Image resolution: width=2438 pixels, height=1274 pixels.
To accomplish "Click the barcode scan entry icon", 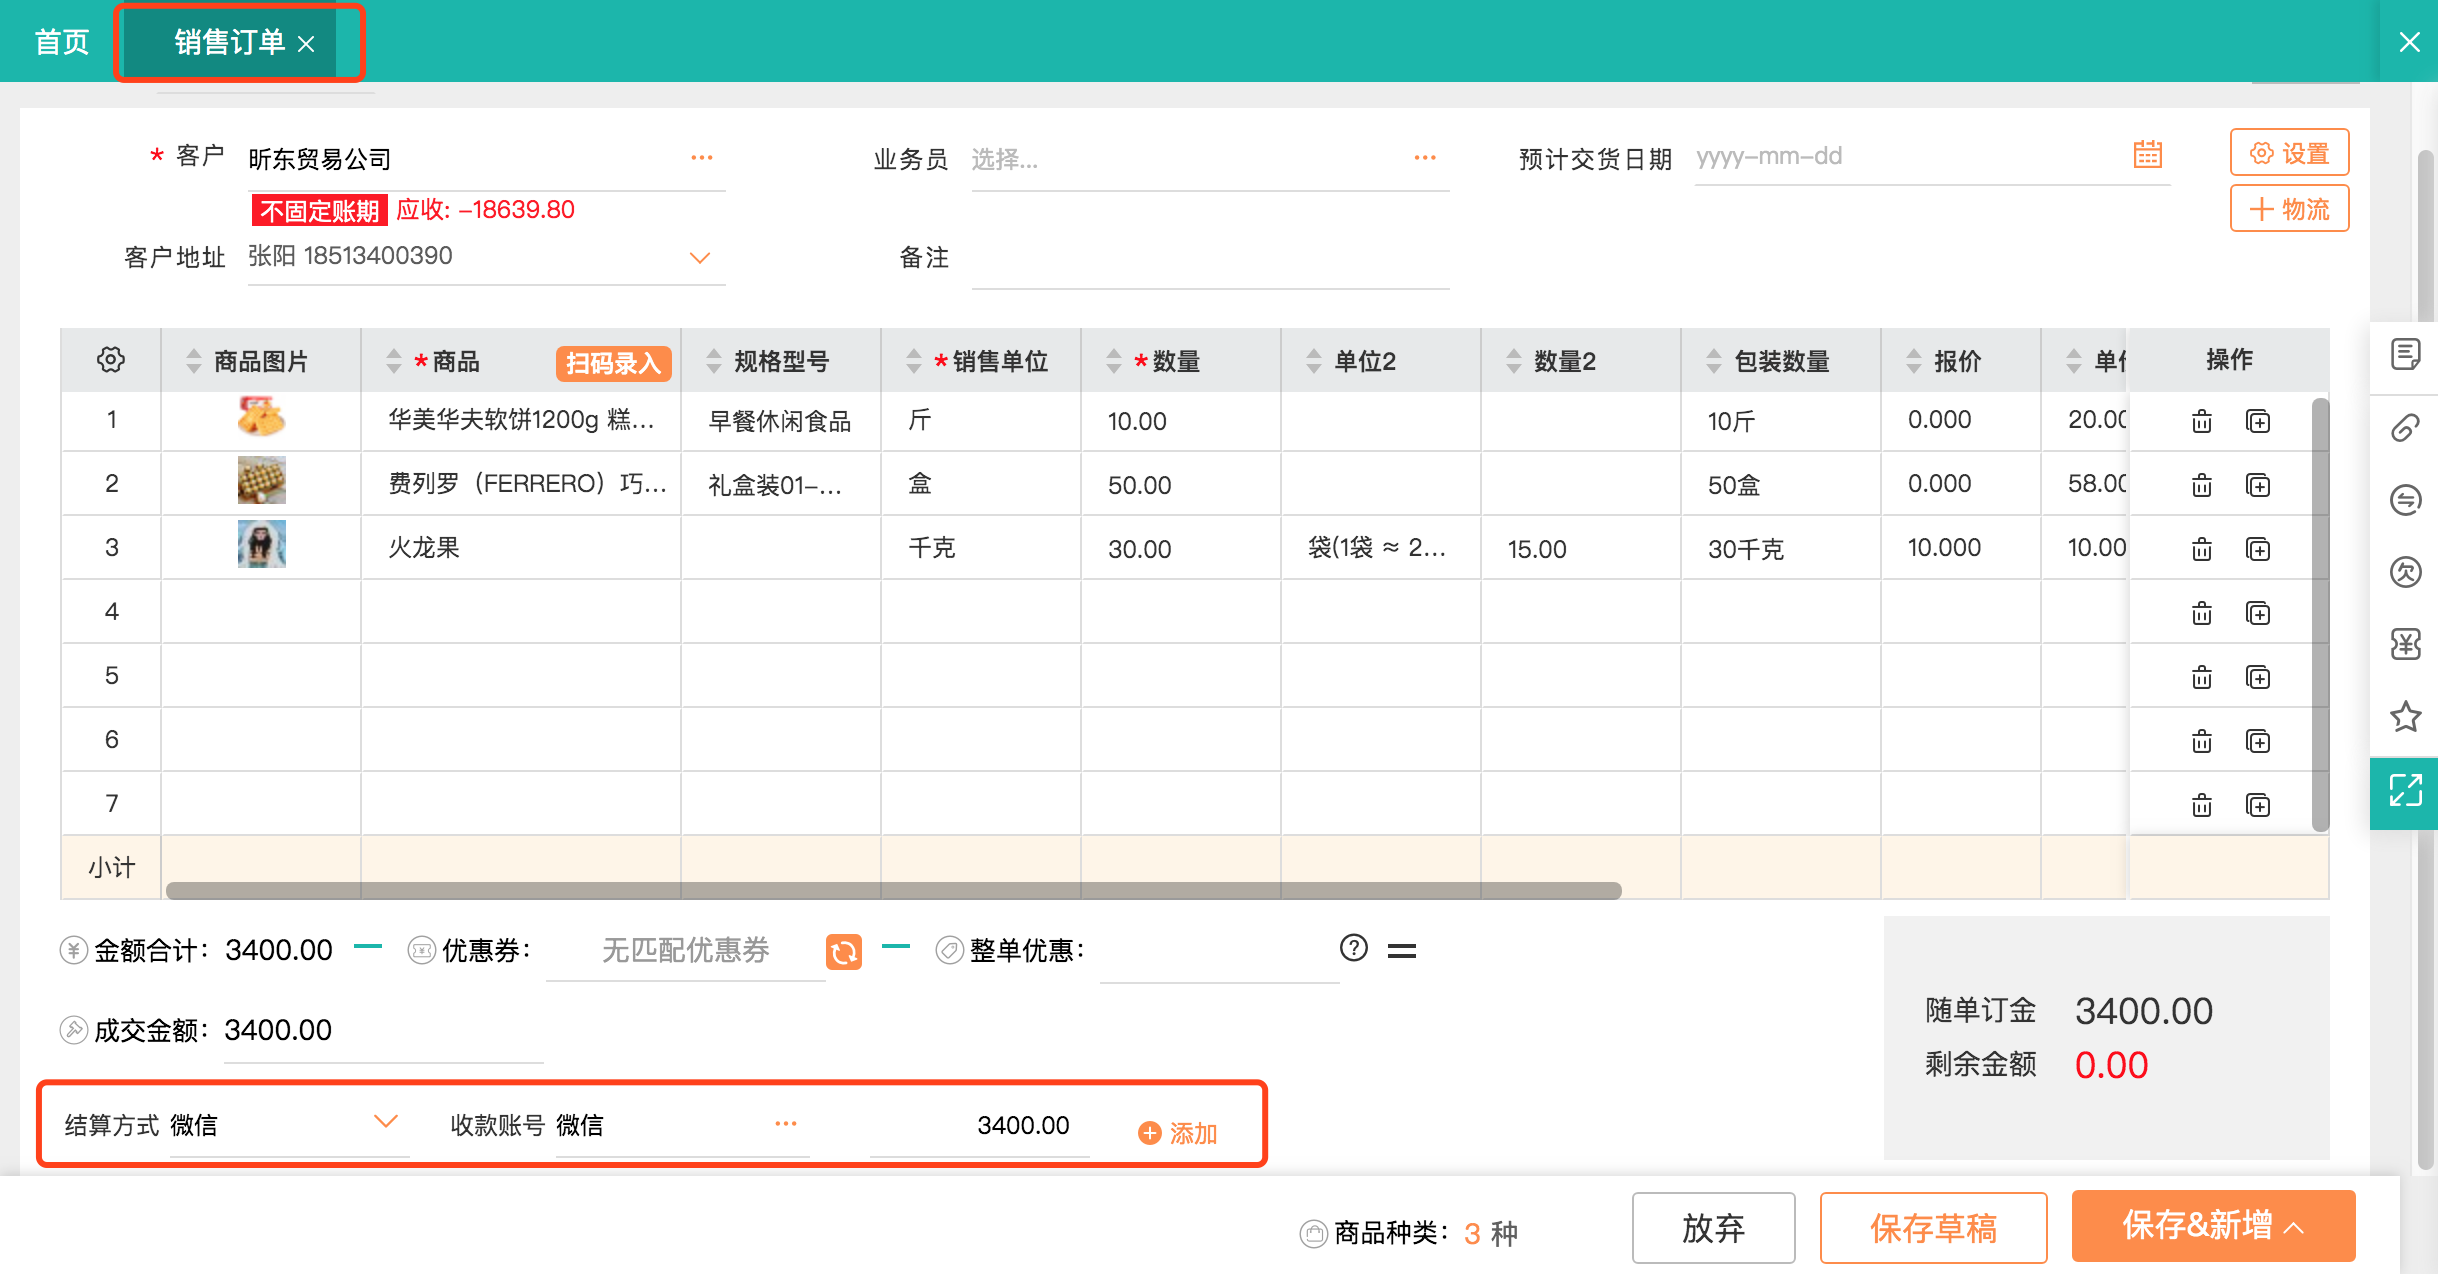I will tap(613, 361).
